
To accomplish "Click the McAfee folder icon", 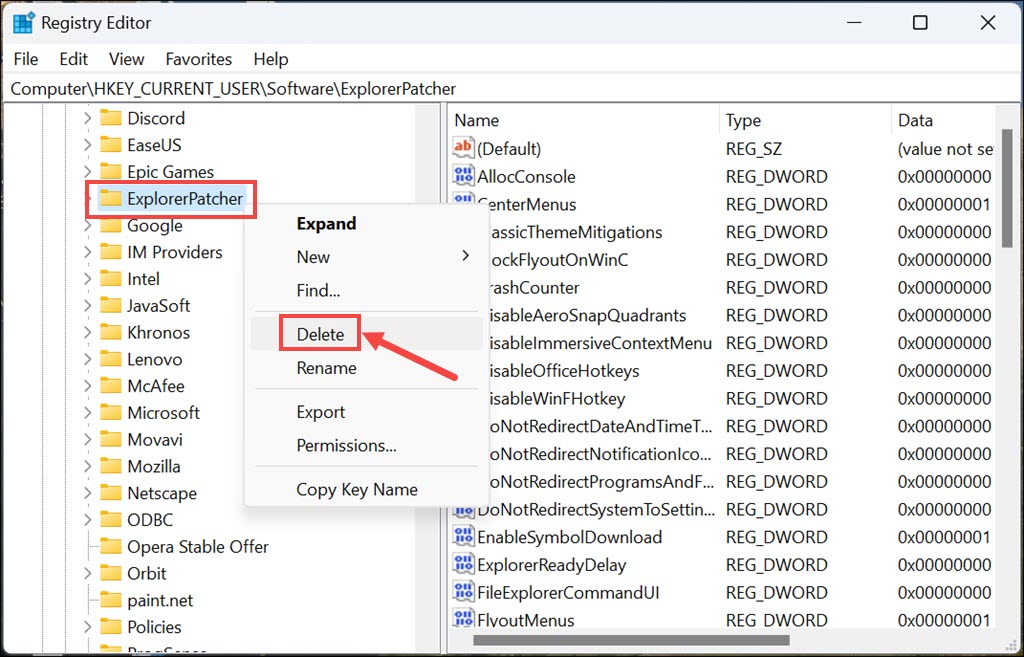I will [111, 386].
